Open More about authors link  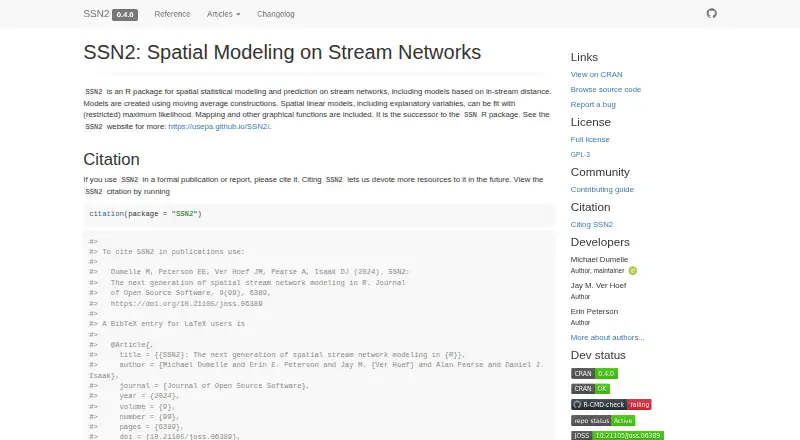[607, 337]
